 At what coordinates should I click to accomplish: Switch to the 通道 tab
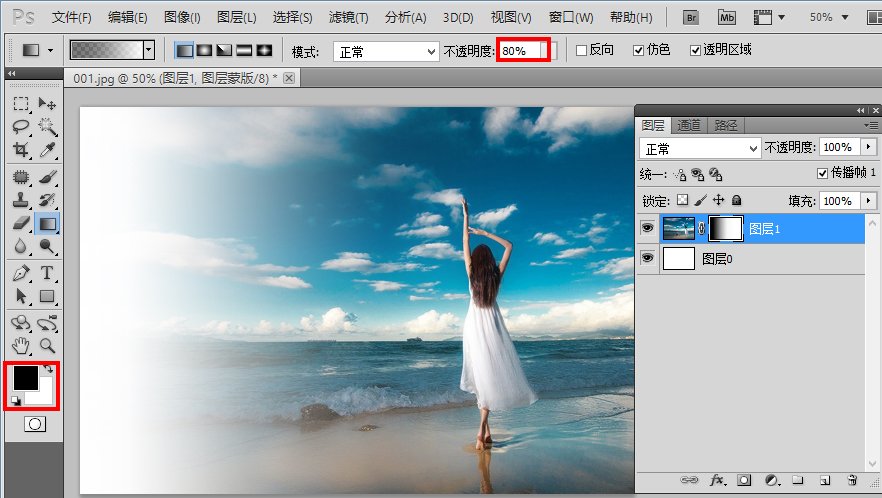pyautogui.click(x=688, y=125)
